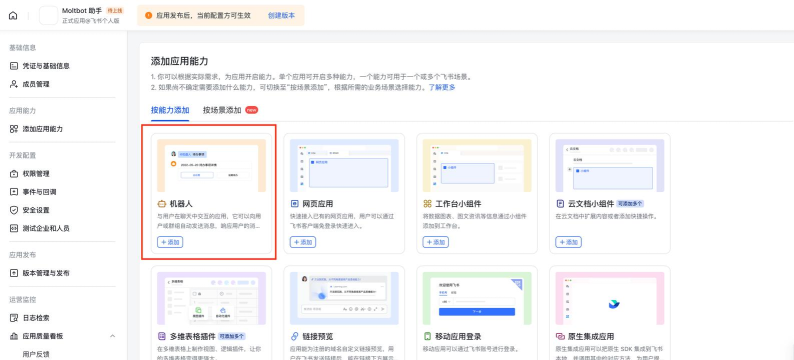The width and height of the screenshot is (794, 360).
Task: Open the Moltbot app avatar
Action: [49, 15]
